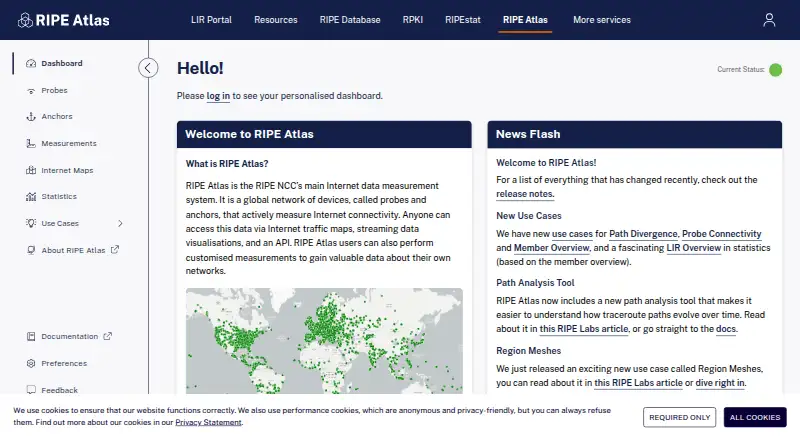Click the 'Path Analysis Tool' heading
This screenshot has height=440, width=800.
[x=535, y=283]
